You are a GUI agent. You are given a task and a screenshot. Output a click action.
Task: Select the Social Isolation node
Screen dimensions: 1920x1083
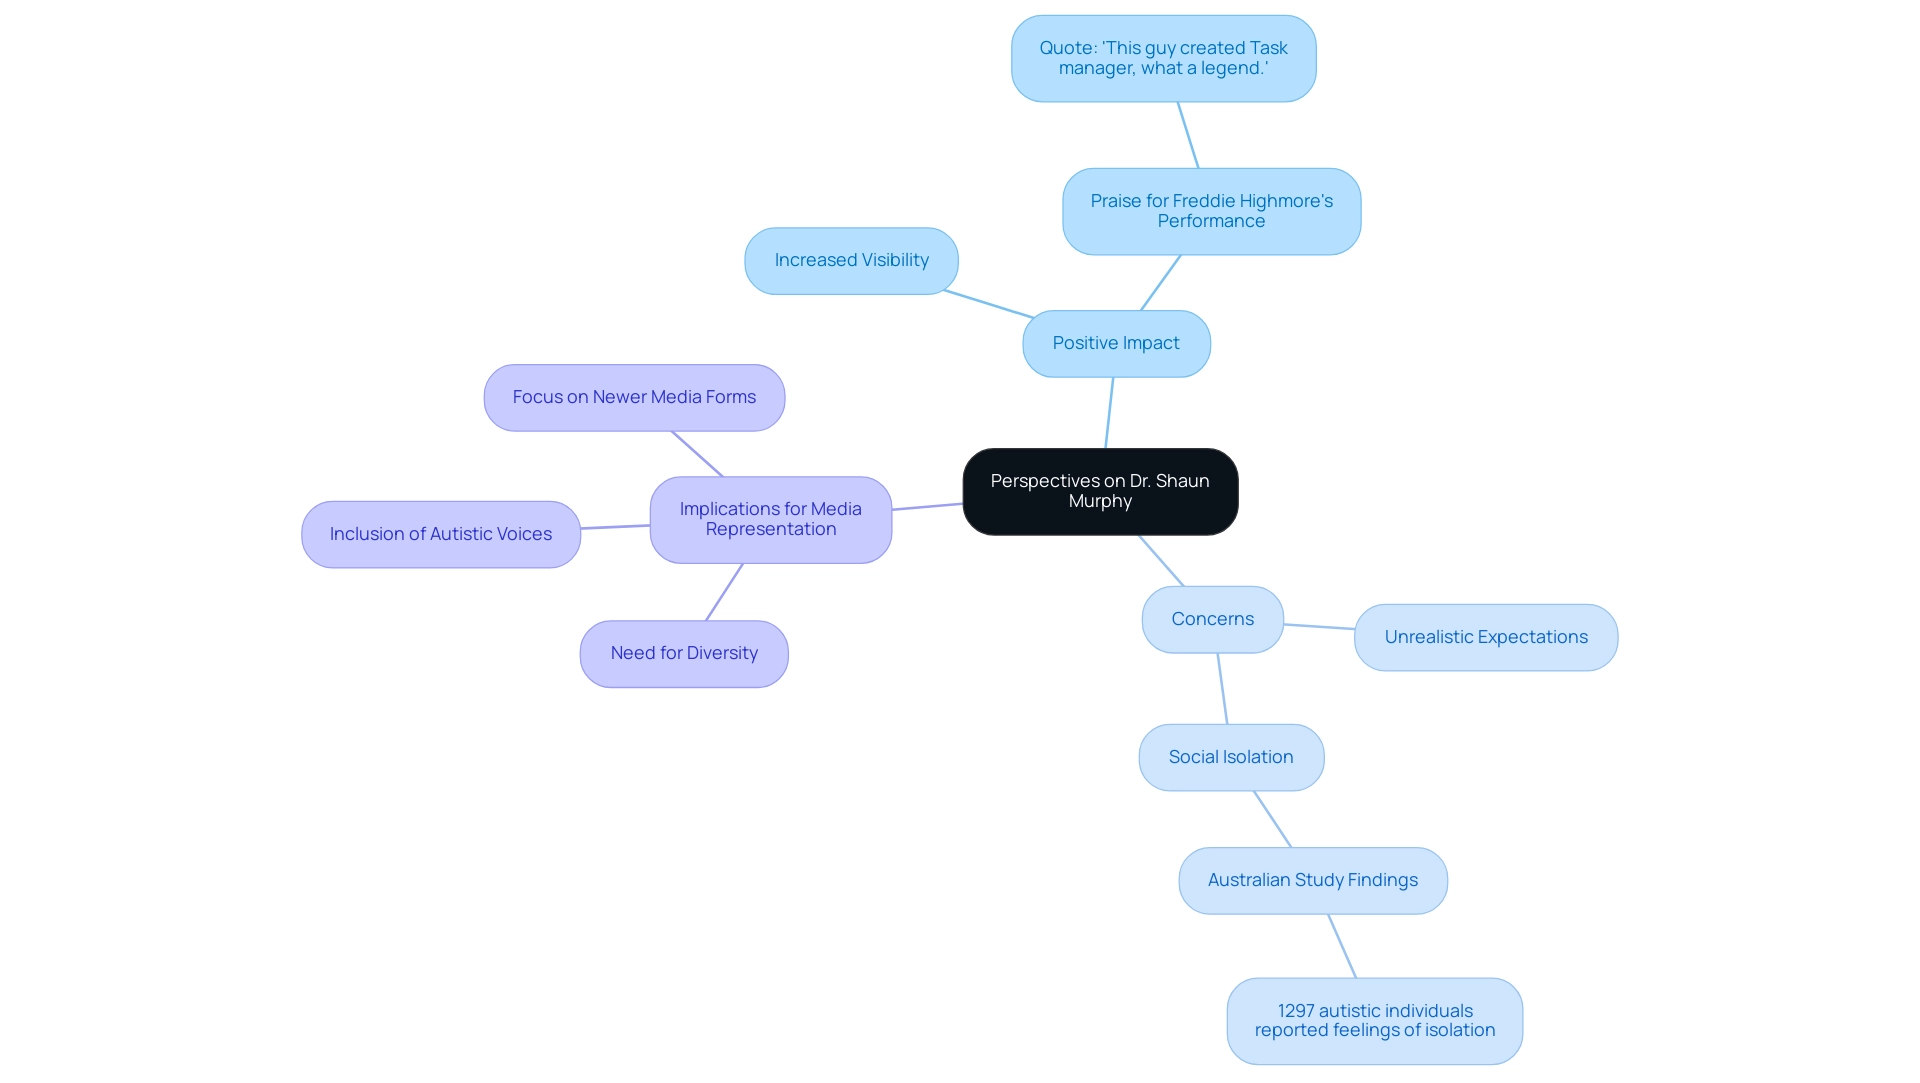coord(1230,756)
